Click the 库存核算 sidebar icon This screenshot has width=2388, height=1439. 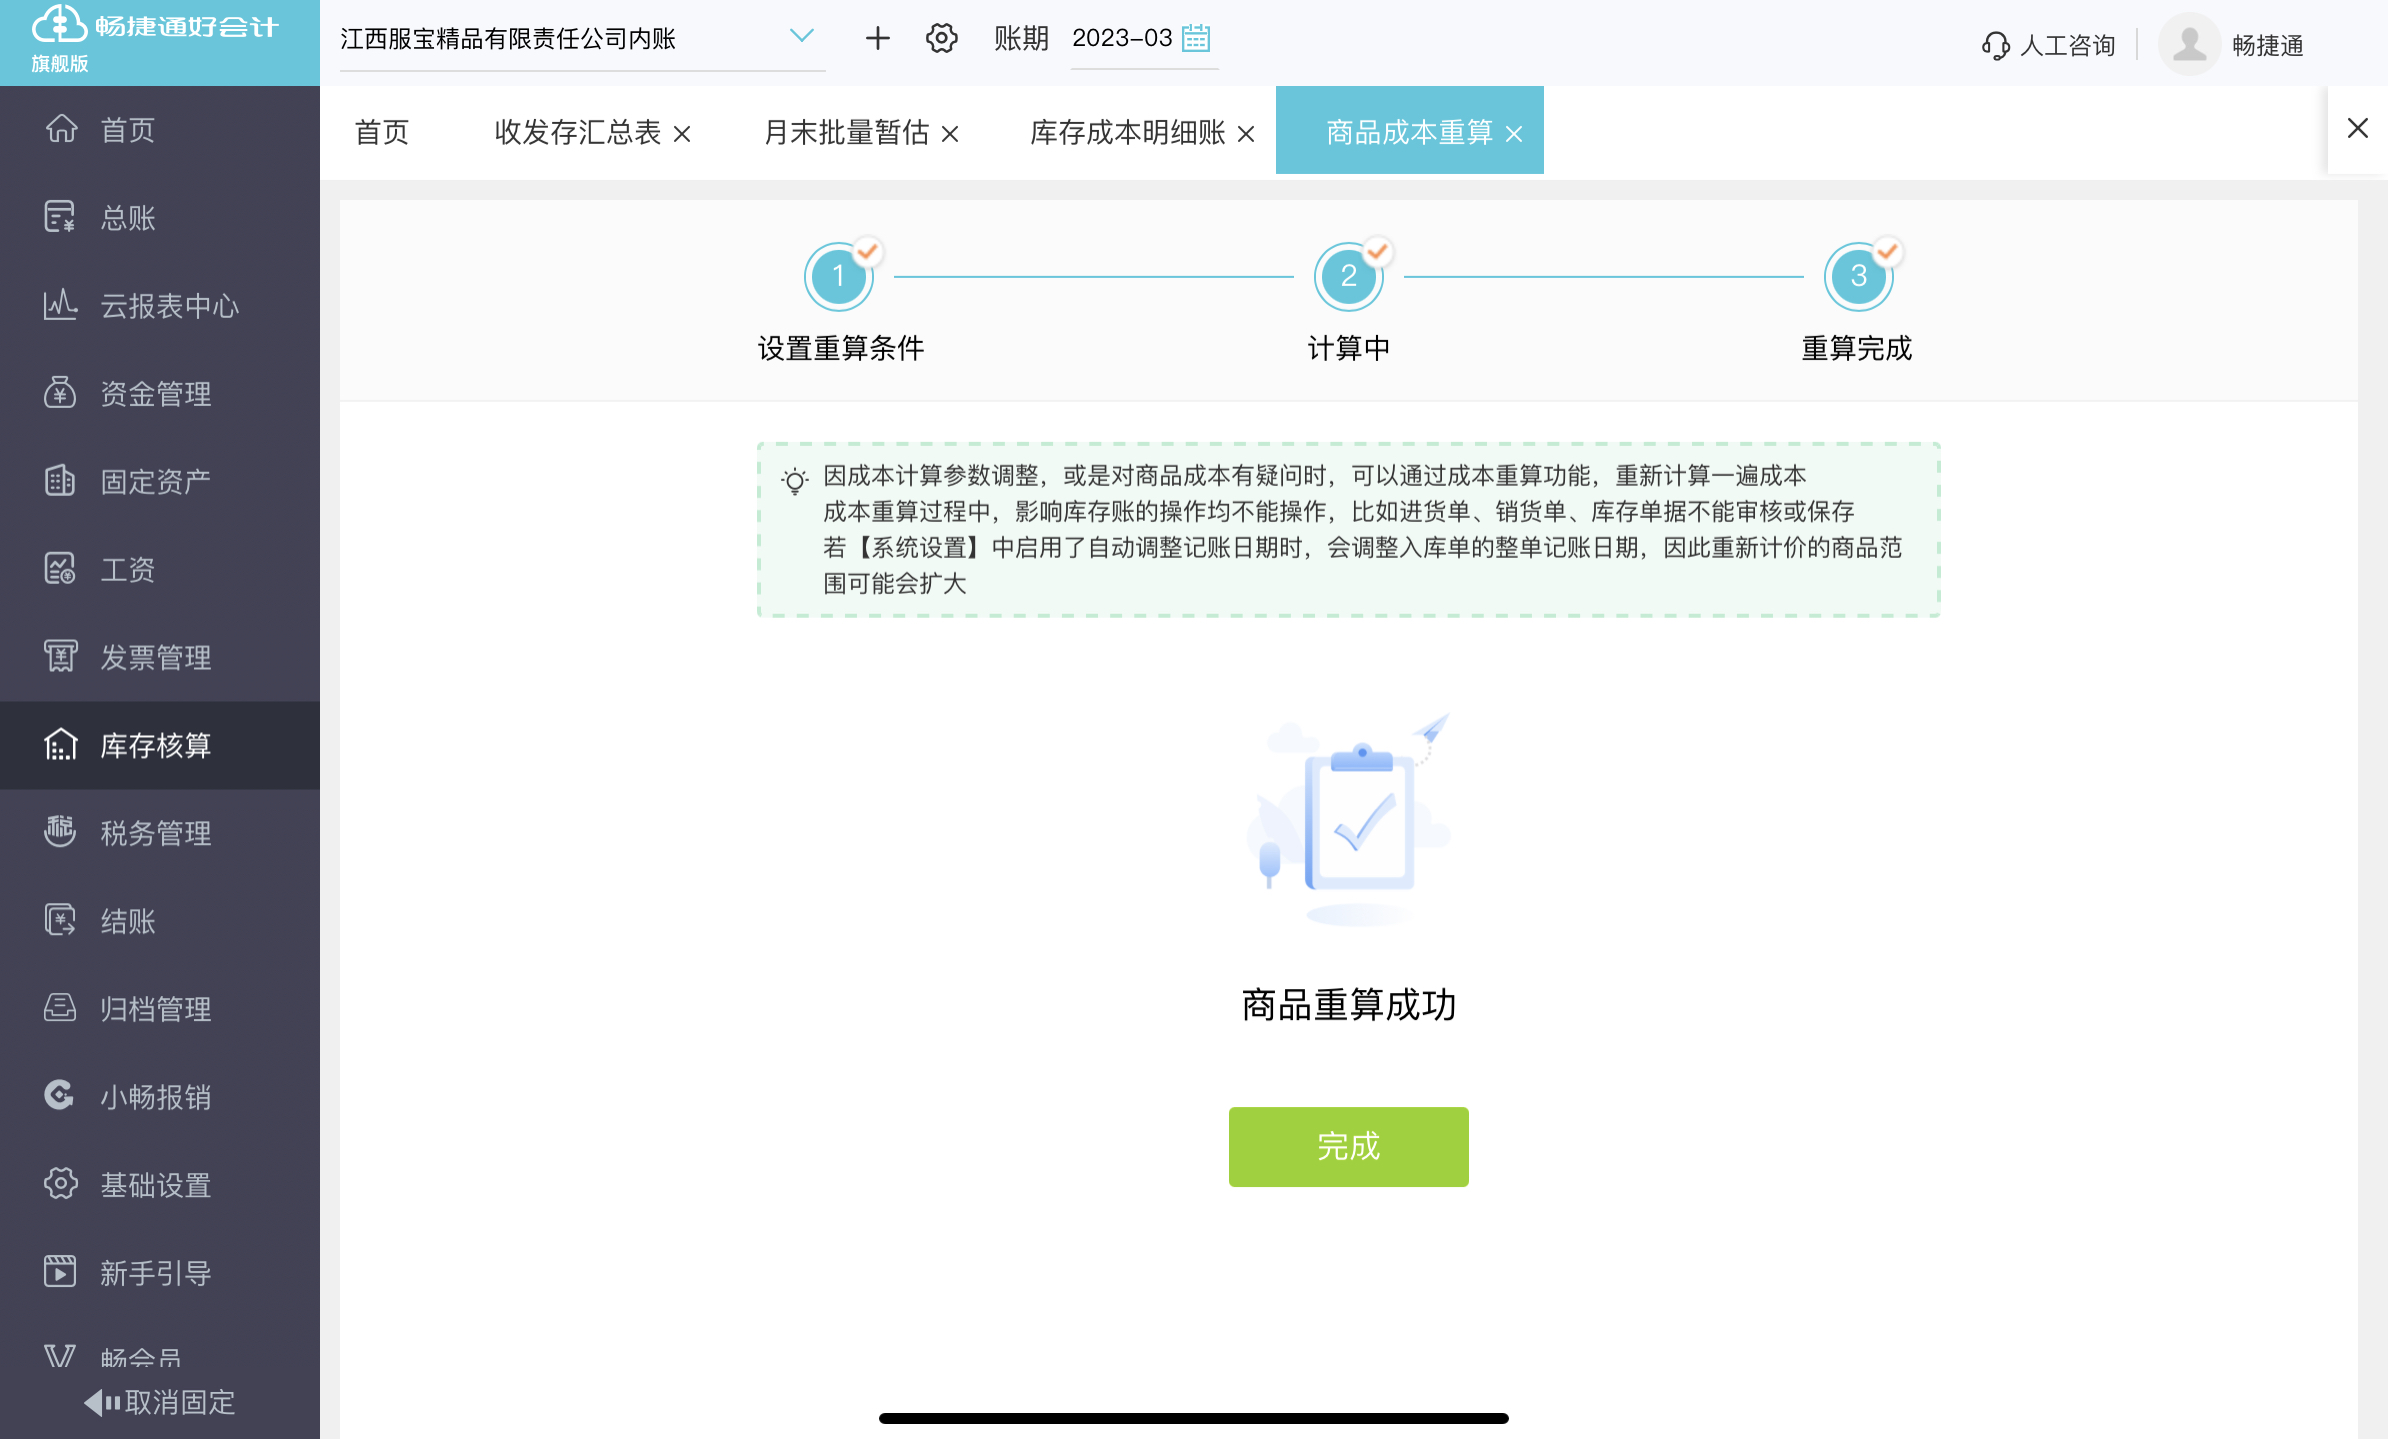click(60, 743)
